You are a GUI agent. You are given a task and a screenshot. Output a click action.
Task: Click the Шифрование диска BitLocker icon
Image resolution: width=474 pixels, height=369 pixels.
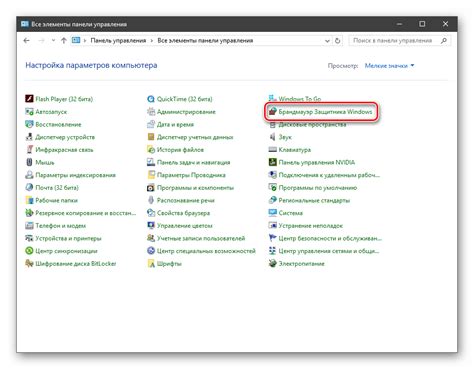tap(29, 264)
